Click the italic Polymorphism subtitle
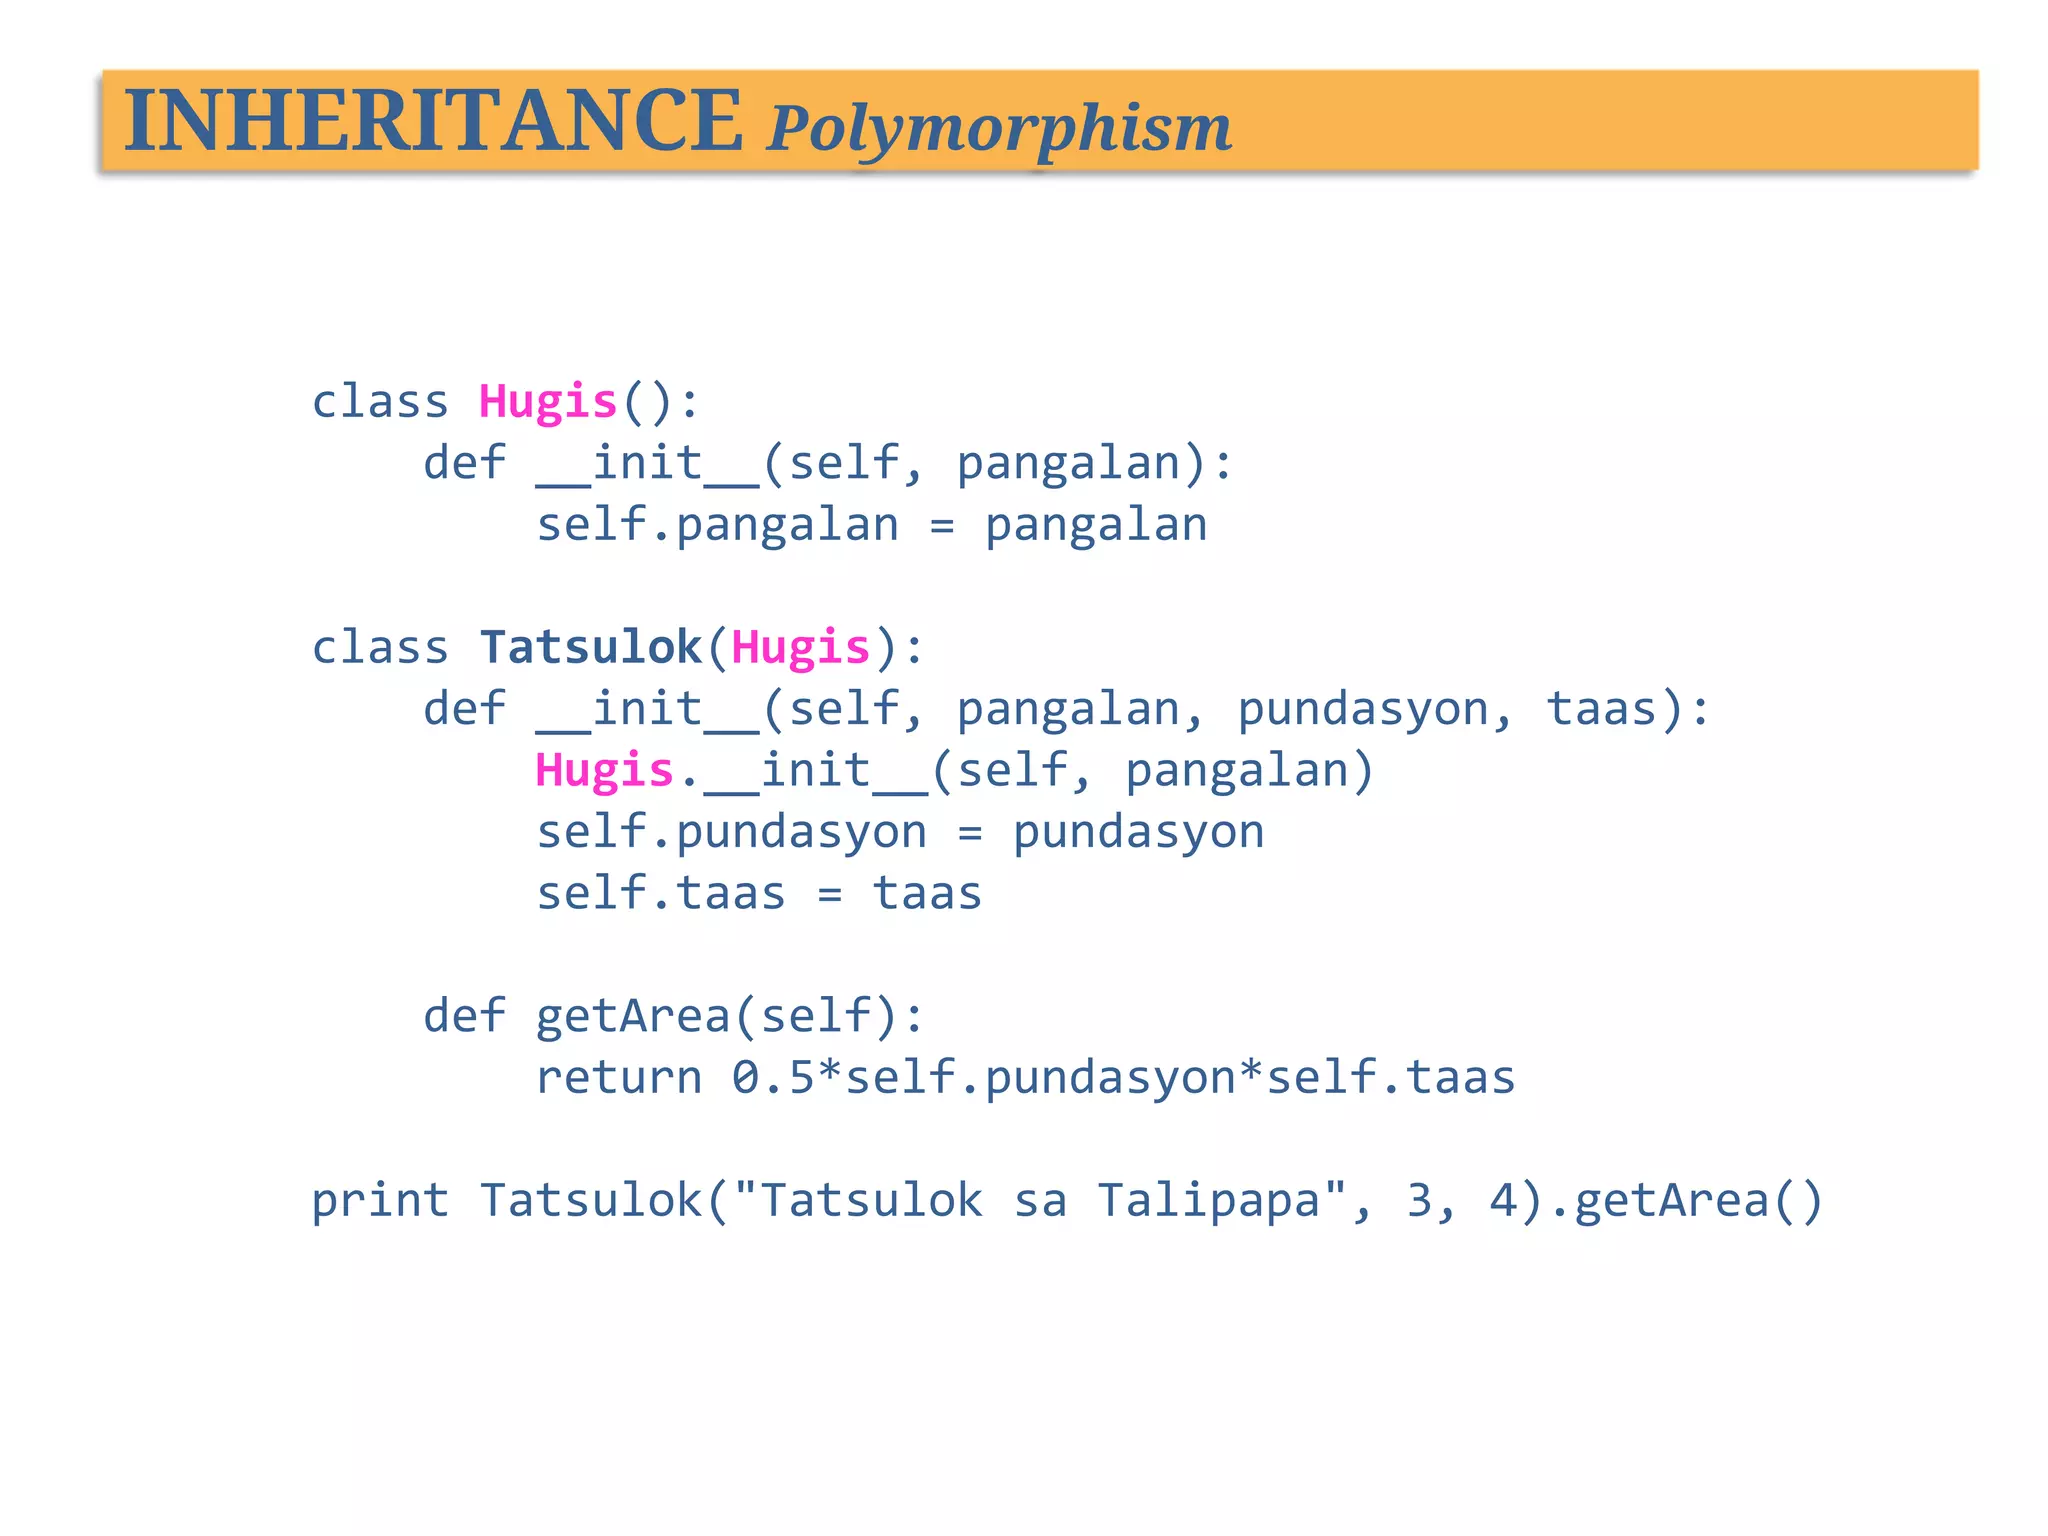Viewport: 2048px width, 1536px height. (x=998, y=129)
